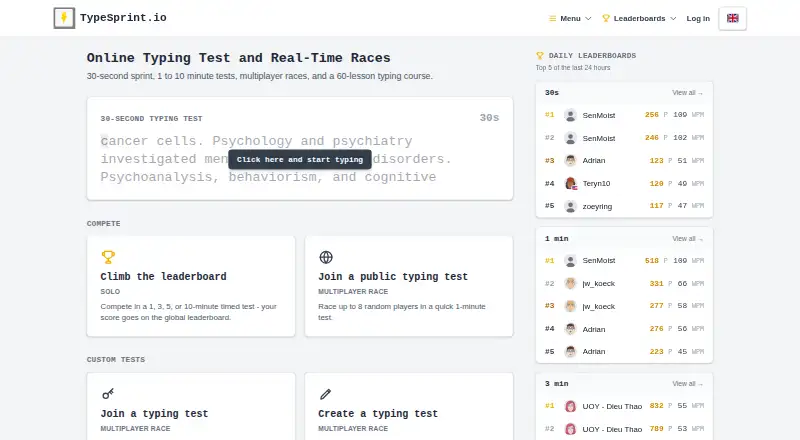Click Adrian's avatar in 30s rank #3 row
This screenshot has width=800, height=440.
(570, 160)
